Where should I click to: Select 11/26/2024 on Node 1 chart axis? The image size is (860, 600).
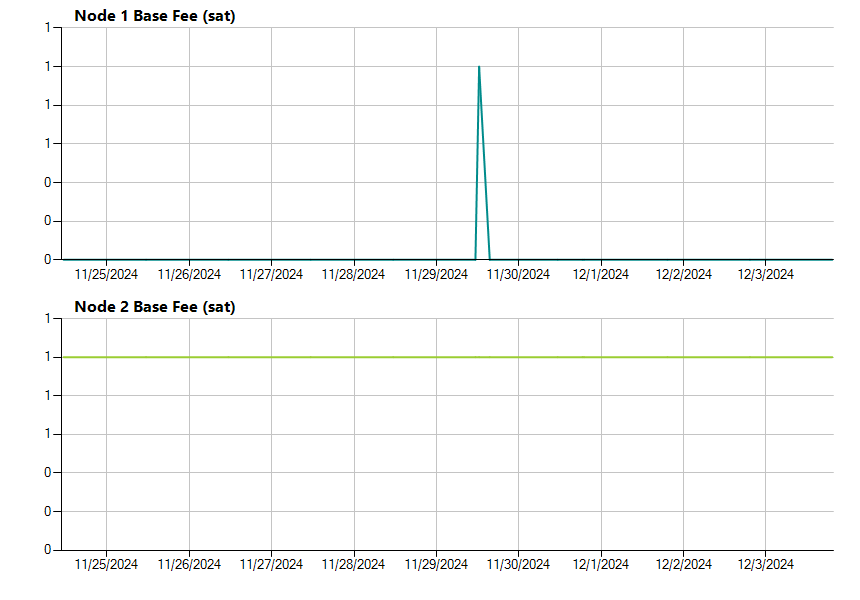point(189,274)
